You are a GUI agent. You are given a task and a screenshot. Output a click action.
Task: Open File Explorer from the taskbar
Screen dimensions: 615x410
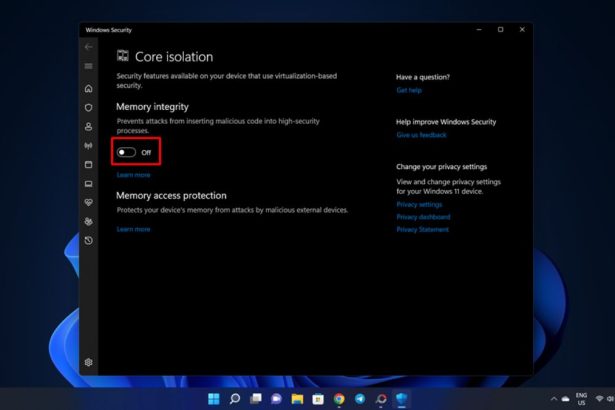tap(297, 399)
